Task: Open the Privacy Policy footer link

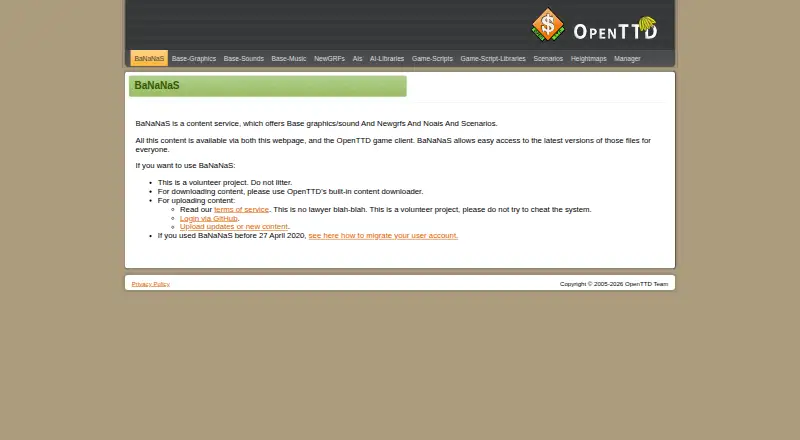Action: tap(151, 284)
